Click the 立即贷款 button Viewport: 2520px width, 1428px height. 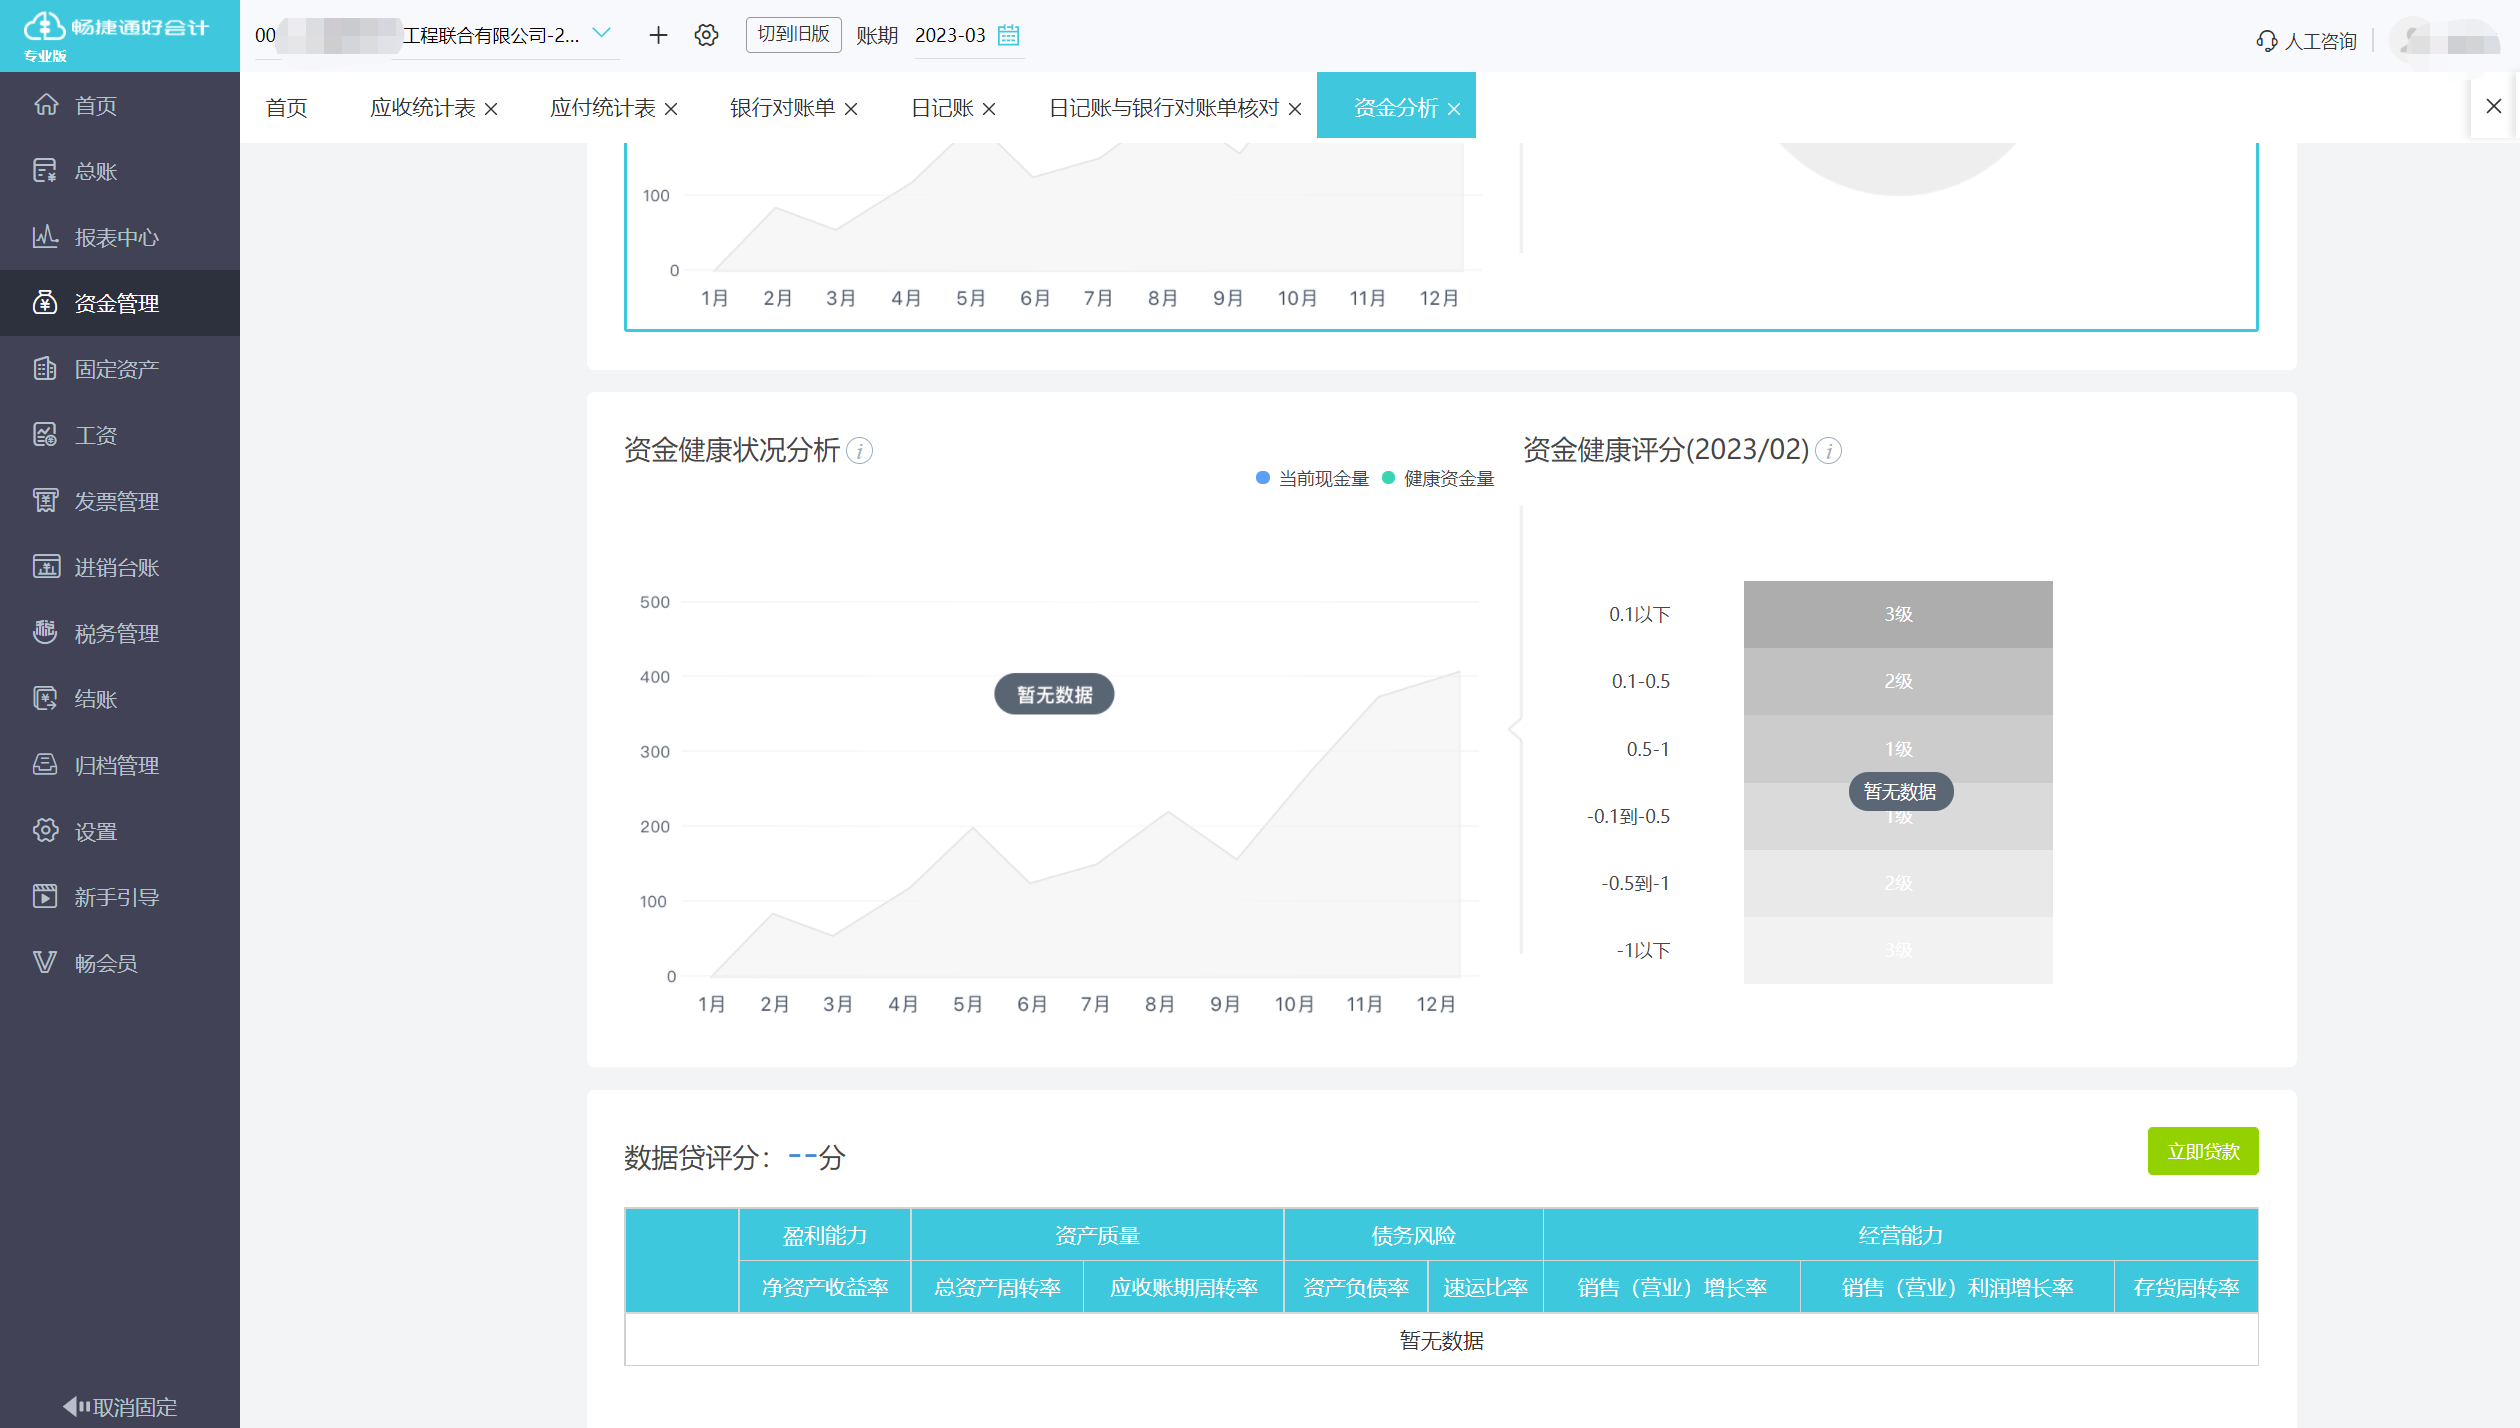2202,1151
